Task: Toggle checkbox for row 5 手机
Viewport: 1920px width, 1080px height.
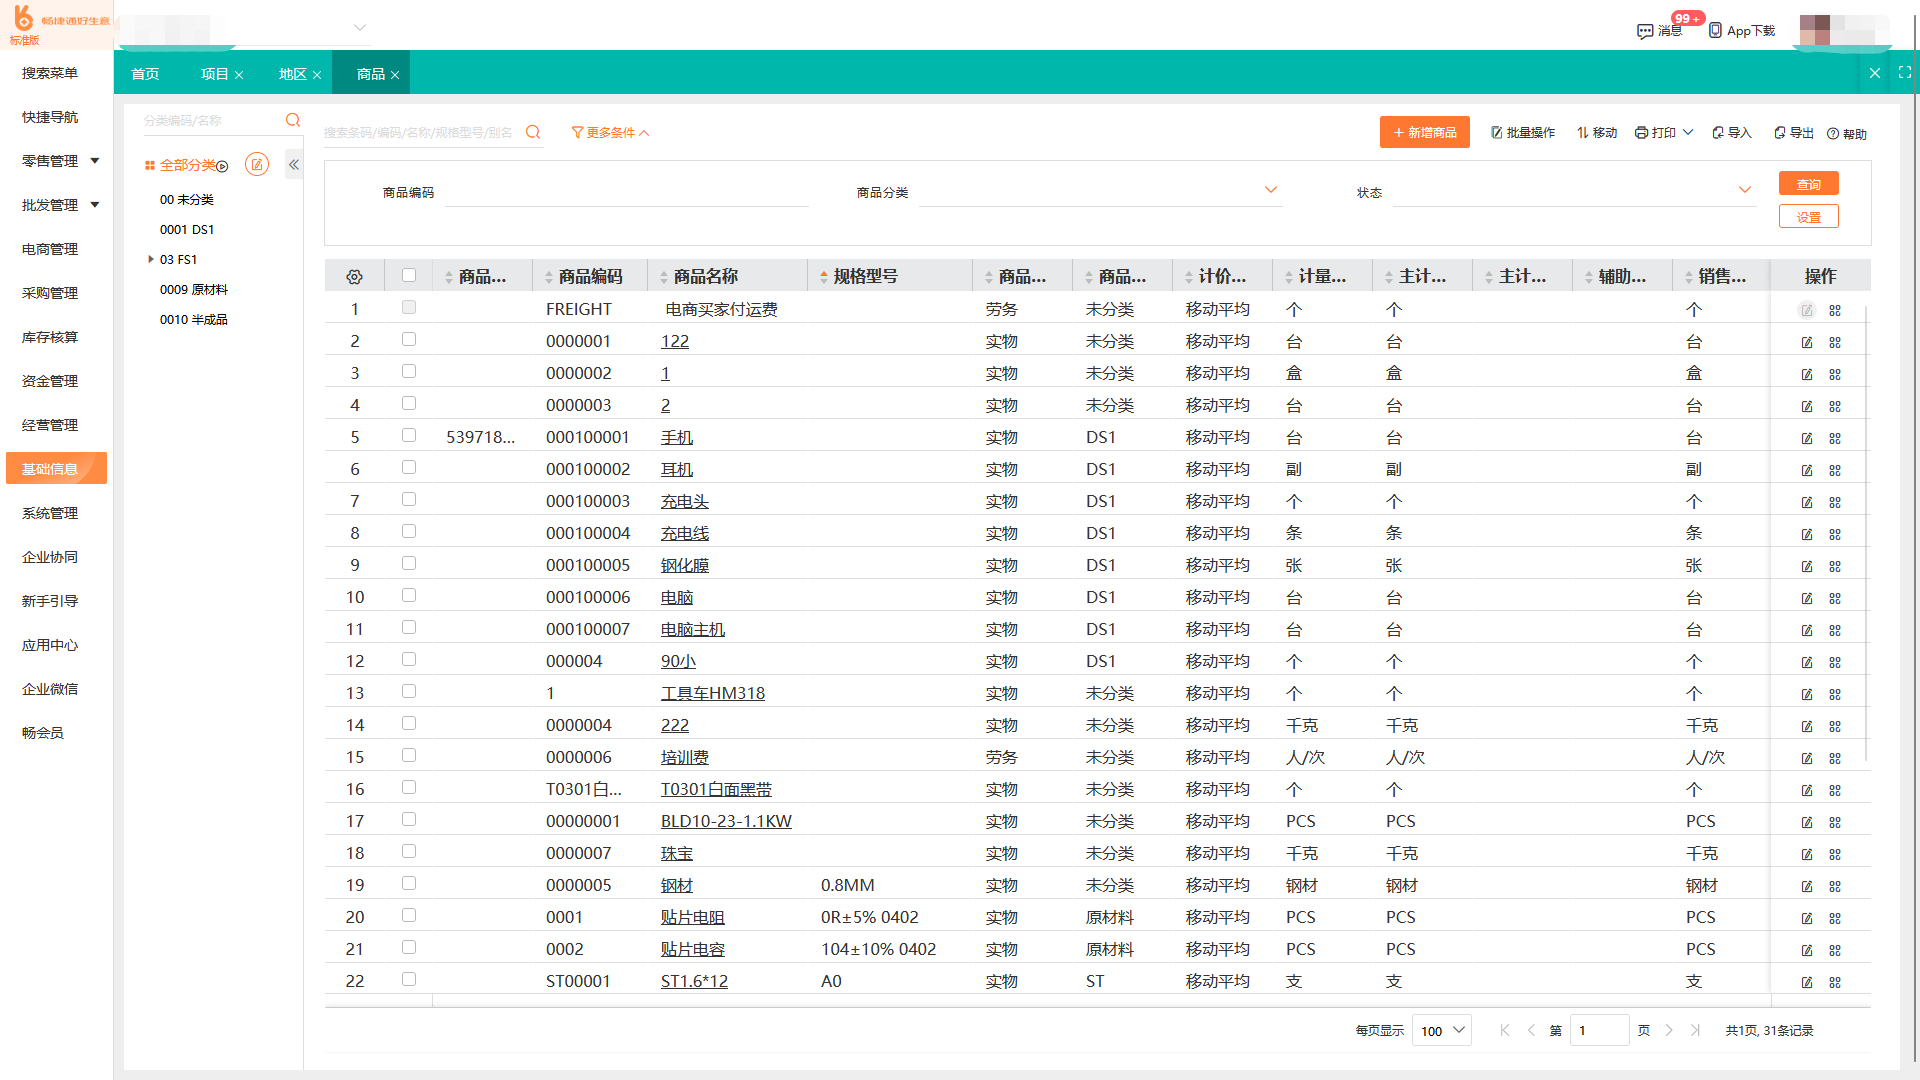Action: (x=410, y=436)
